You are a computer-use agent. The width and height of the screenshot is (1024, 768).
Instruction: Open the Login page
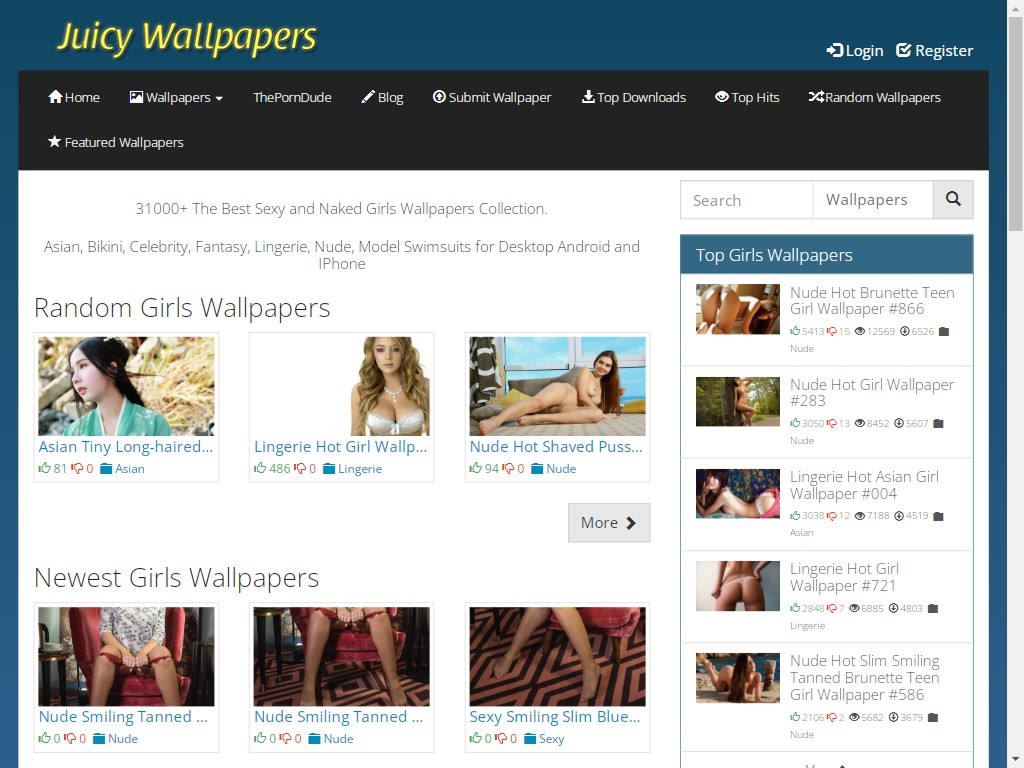click(855, 51)
